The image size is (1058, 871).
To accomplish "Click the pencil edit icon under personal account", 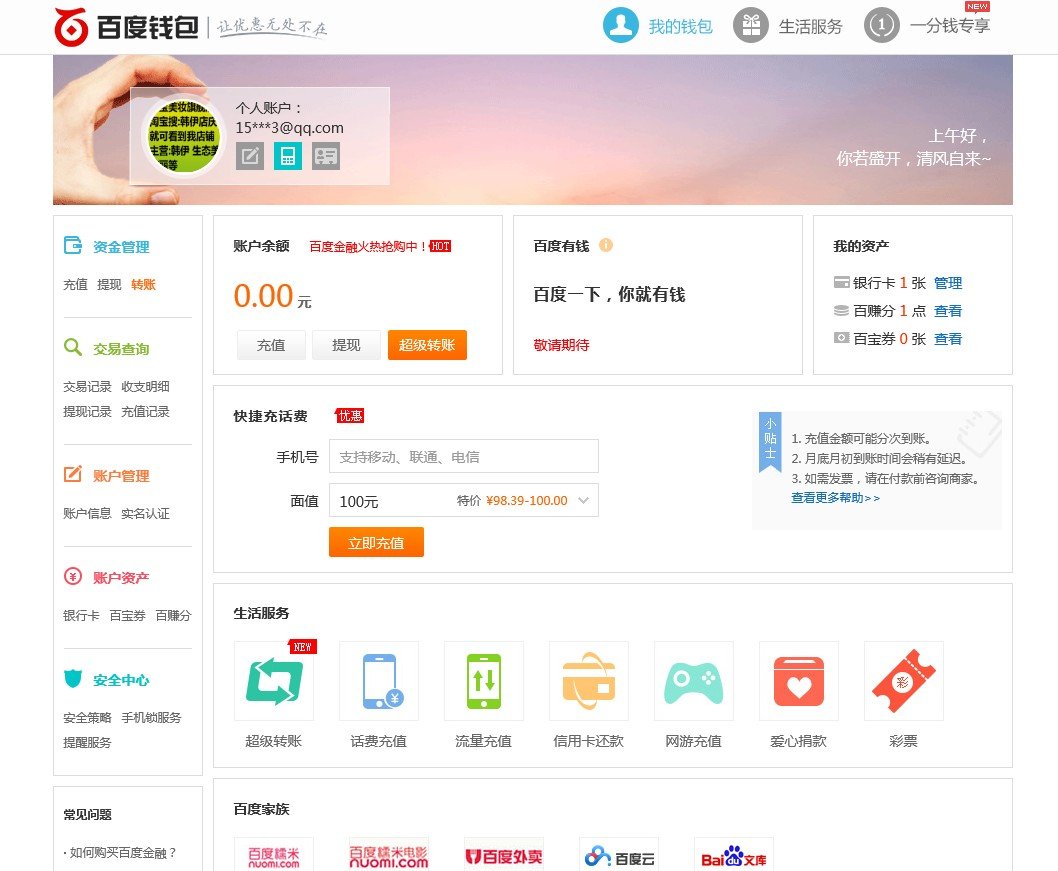I will [249, 155].
